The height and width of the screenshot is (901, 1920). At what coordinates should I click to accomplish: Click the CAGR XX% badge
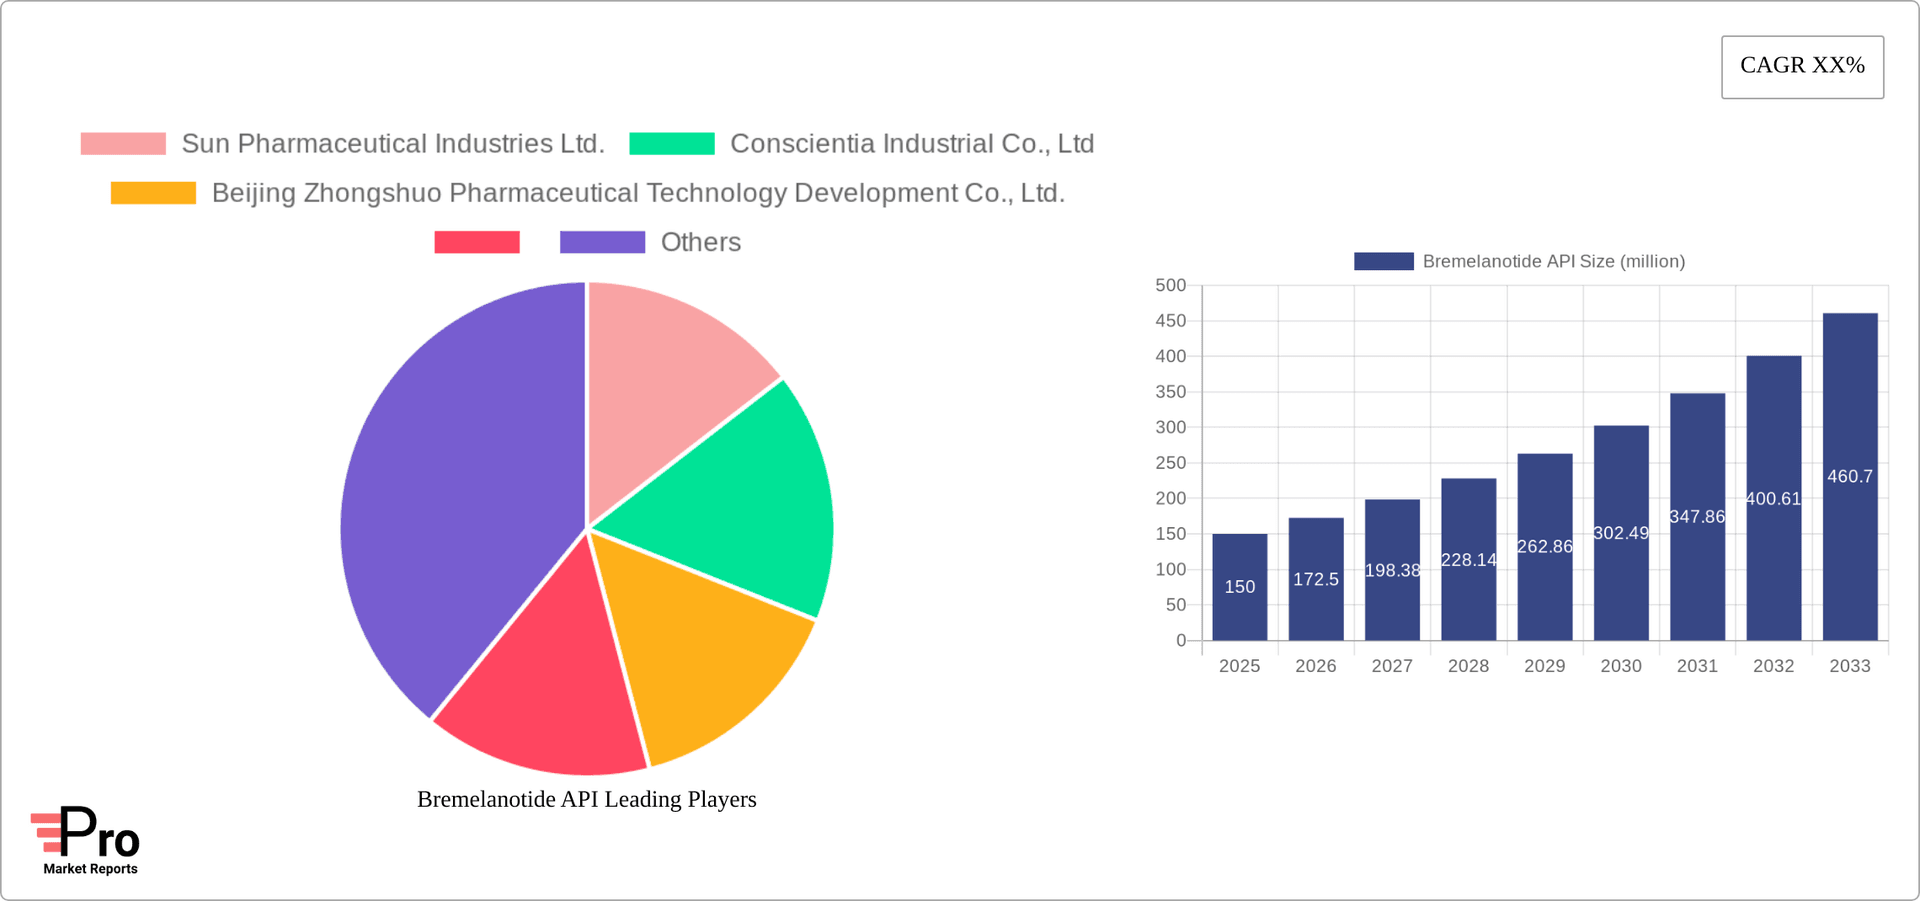tap(1802, 66)
